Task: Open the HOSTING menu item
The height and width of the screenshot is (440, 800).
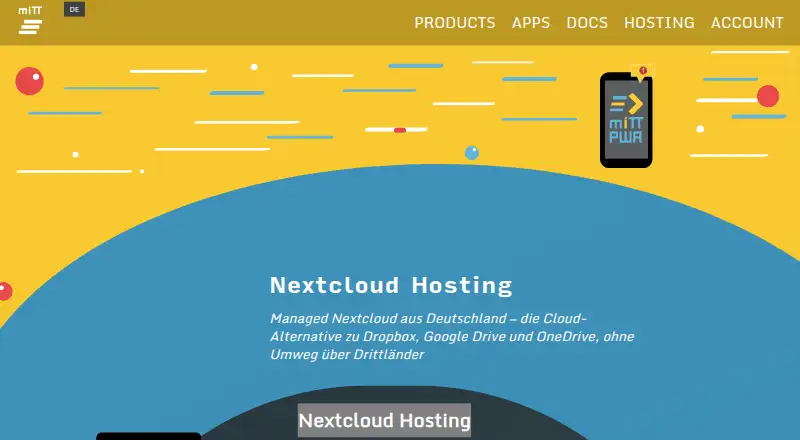Action: 659,23
